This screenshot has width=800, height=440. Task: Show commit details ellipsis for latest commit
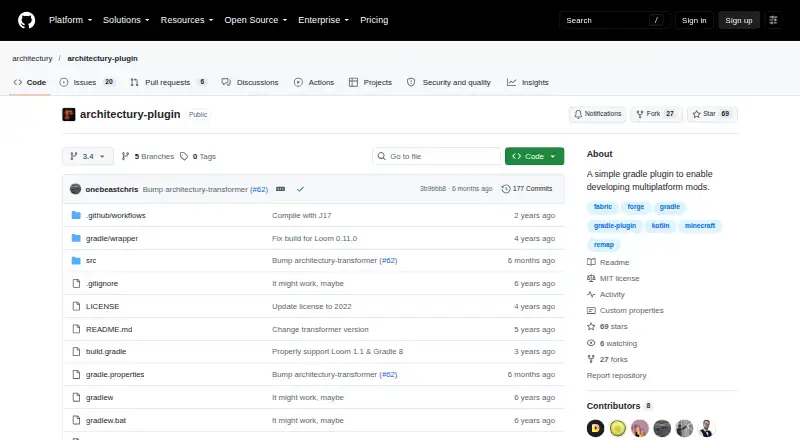281,189
